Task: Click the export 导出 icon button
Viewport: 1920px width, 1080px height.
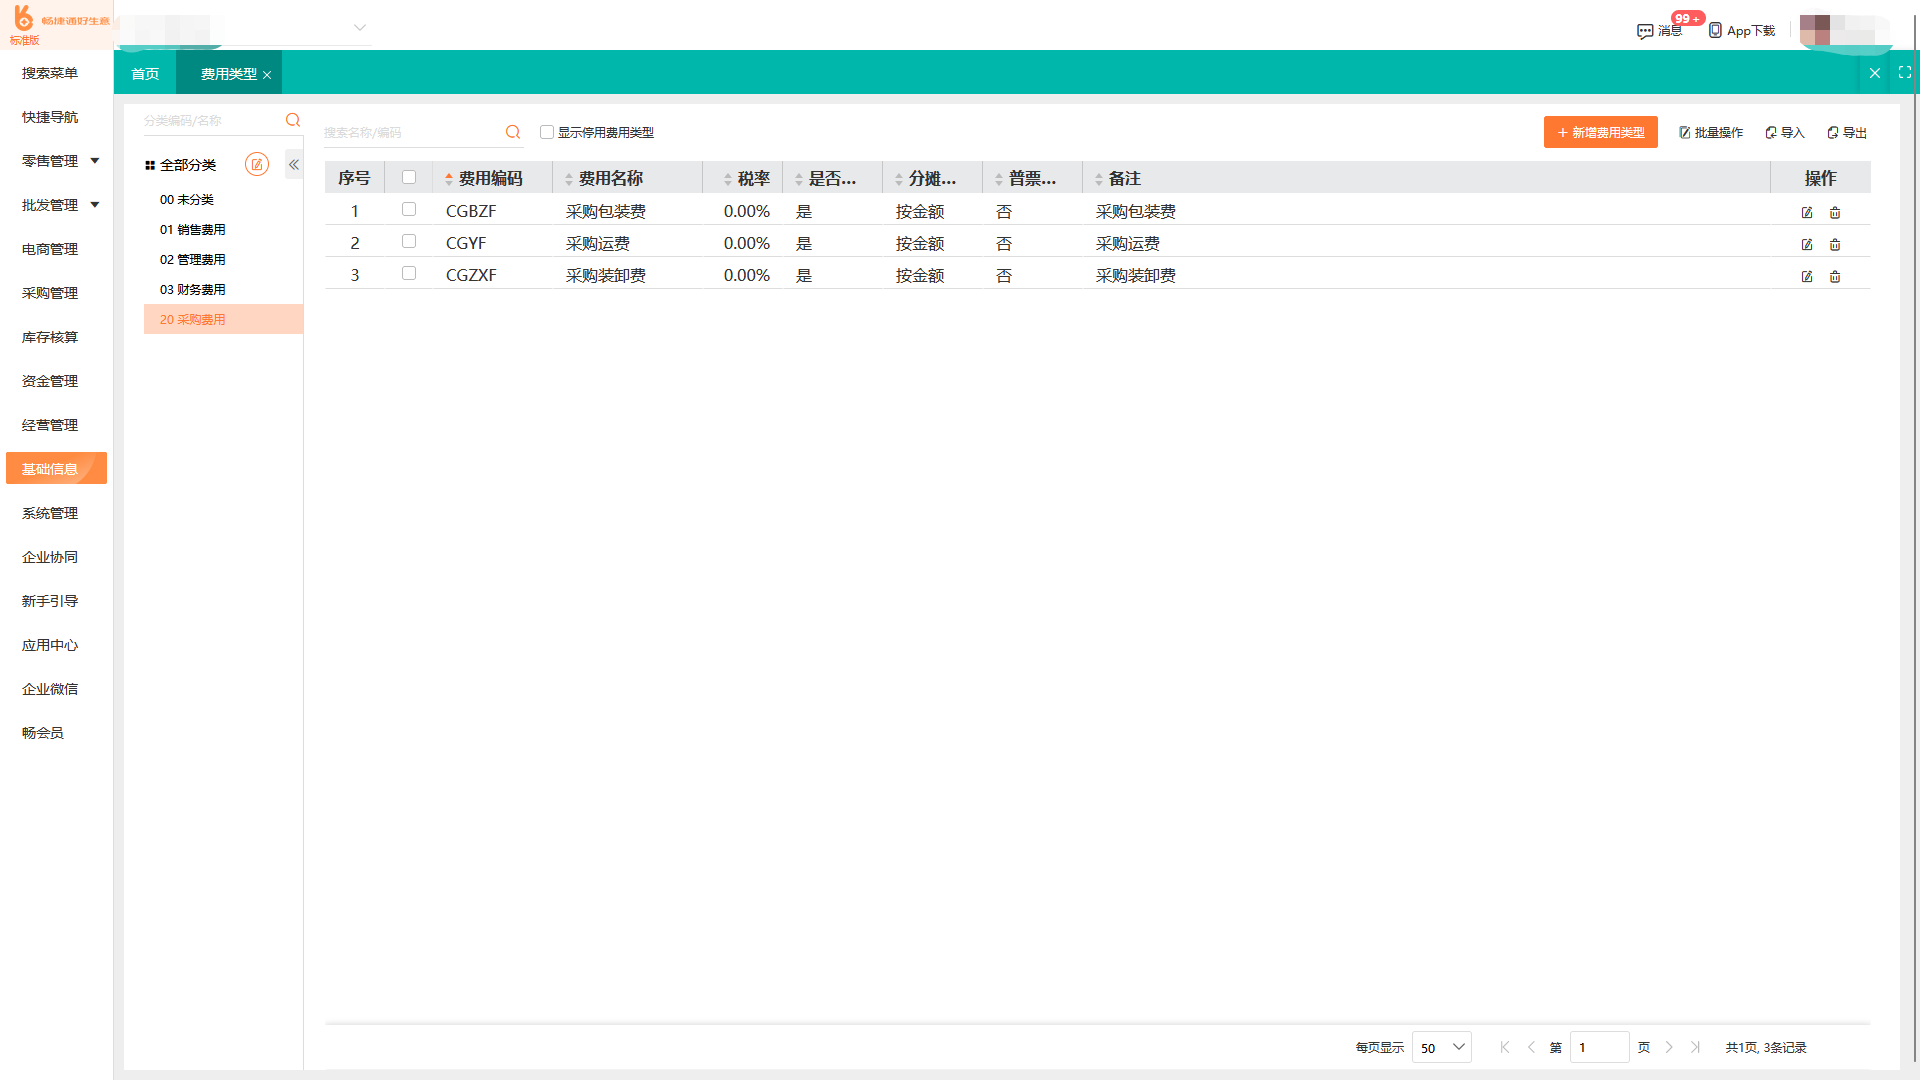Action: 1846,131
